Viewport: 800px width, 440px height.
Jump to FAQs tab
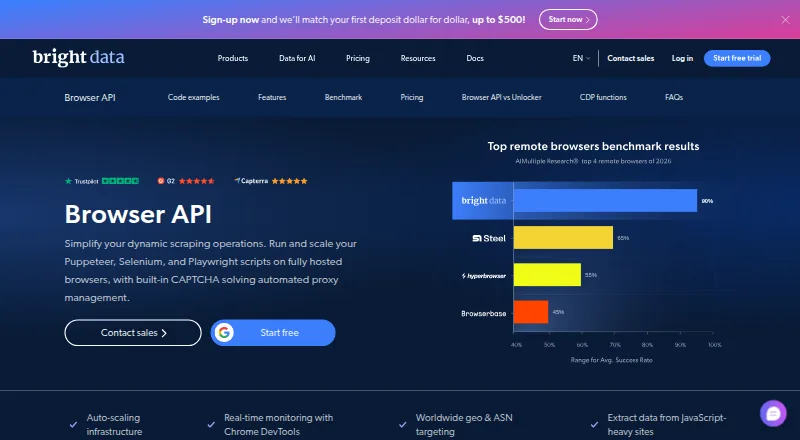[674, 97]
